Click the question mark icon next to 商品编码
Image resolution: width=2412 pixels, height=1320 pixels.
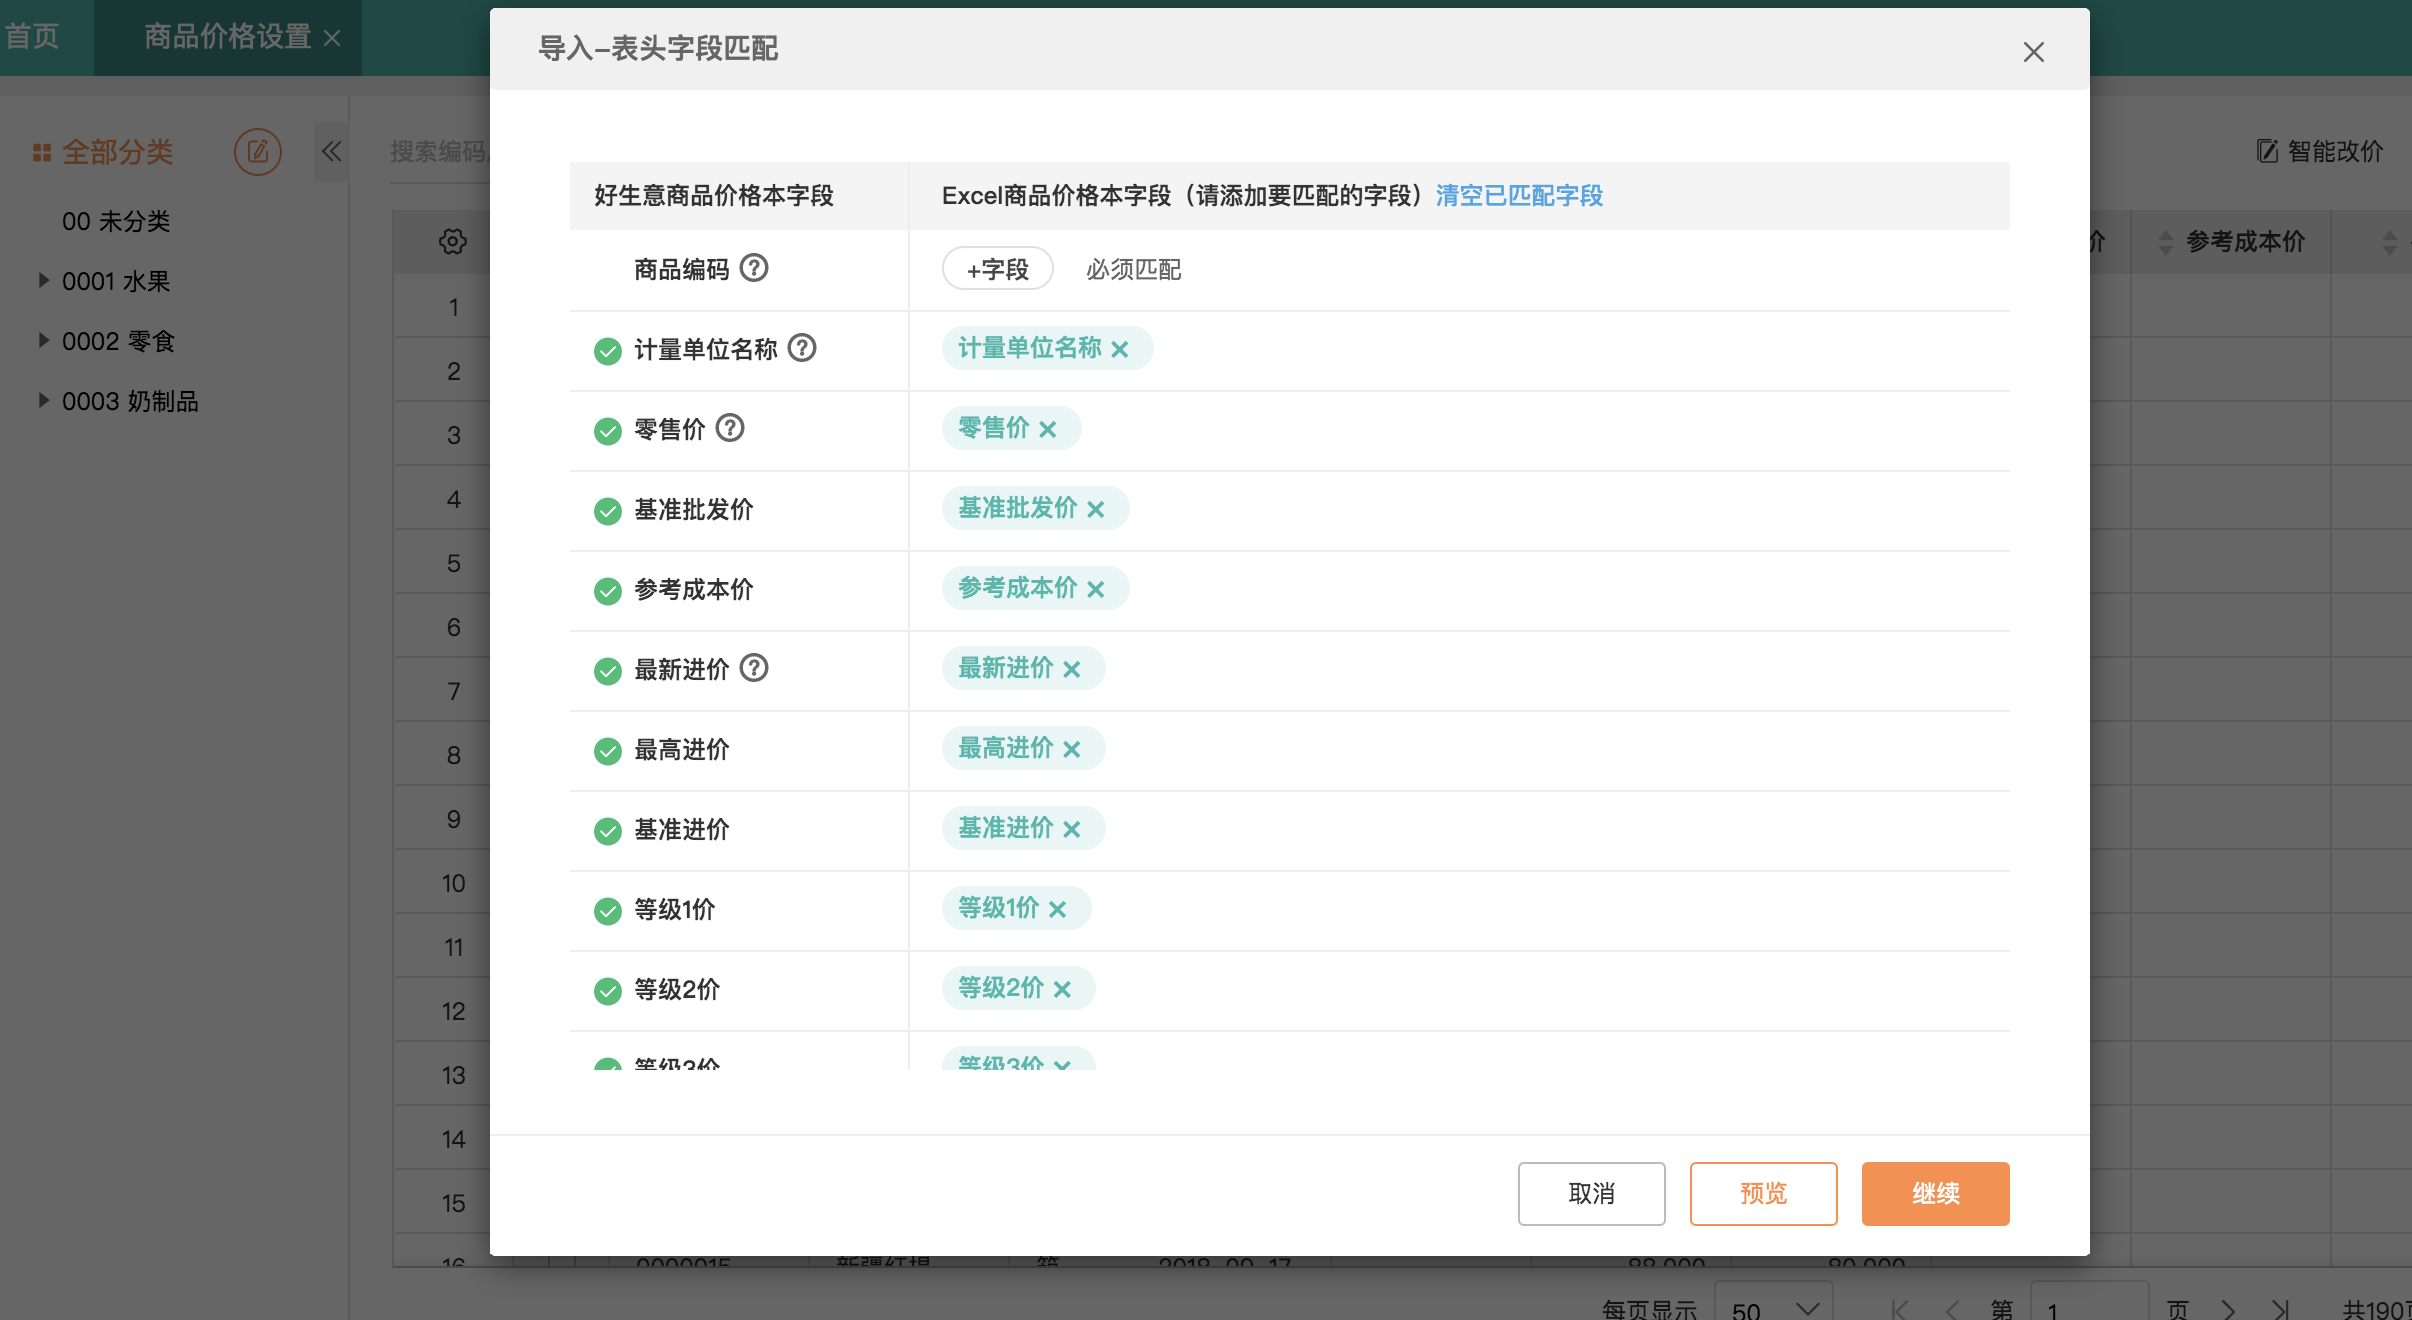pyautogui.click(x=759, y=270)
